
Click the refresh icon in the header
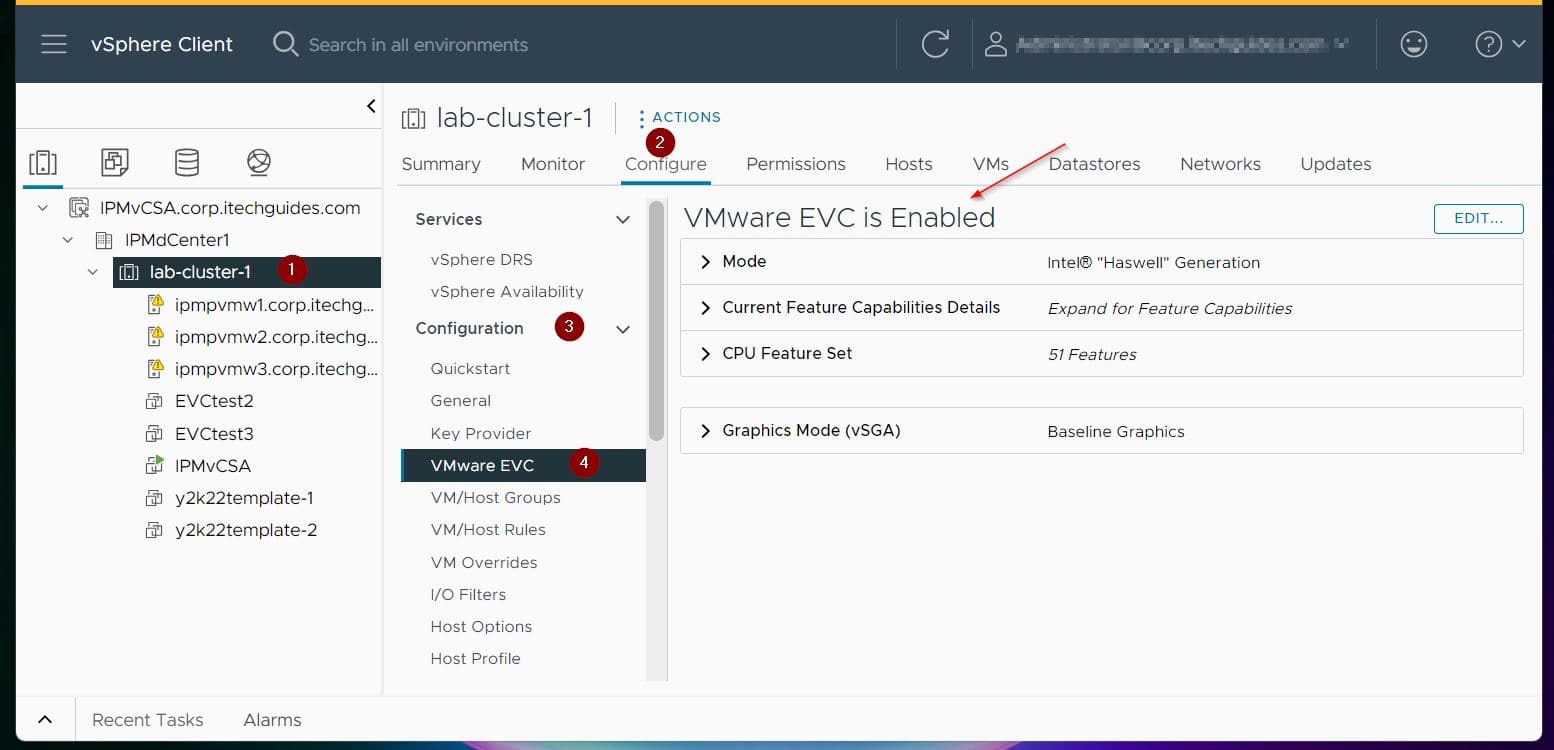coord(935,45)
